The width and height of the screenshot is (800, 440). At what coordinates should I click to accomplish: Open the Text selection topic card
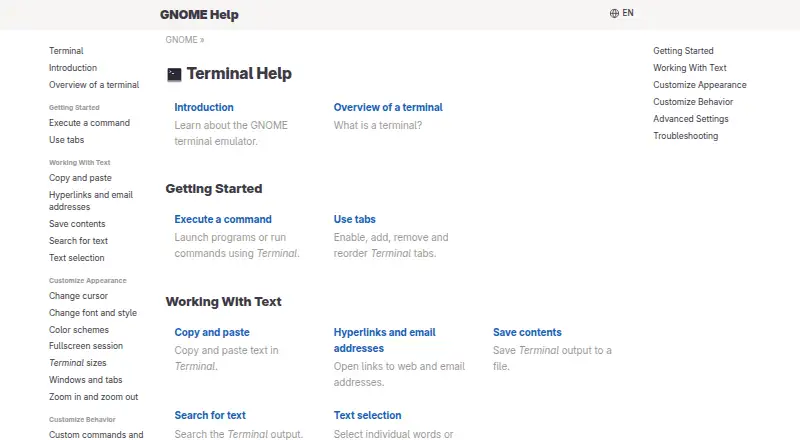pyautogui.click(x=367, y=415)
